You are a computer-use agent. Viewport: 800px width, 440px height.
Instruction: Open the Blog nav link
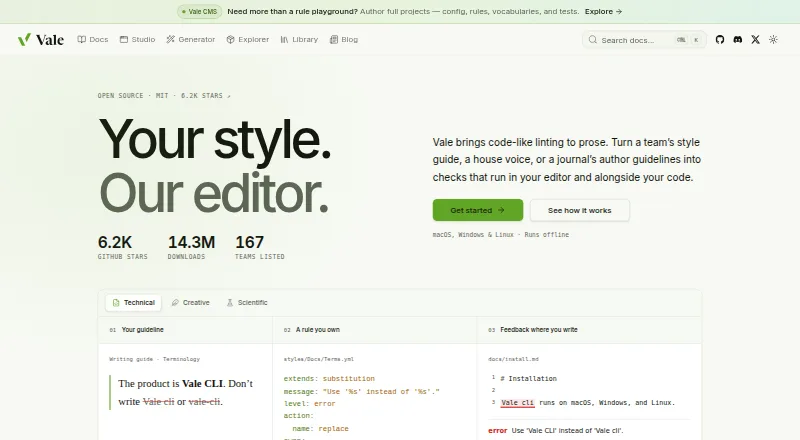pyautogui.click(x=343, y=39)
